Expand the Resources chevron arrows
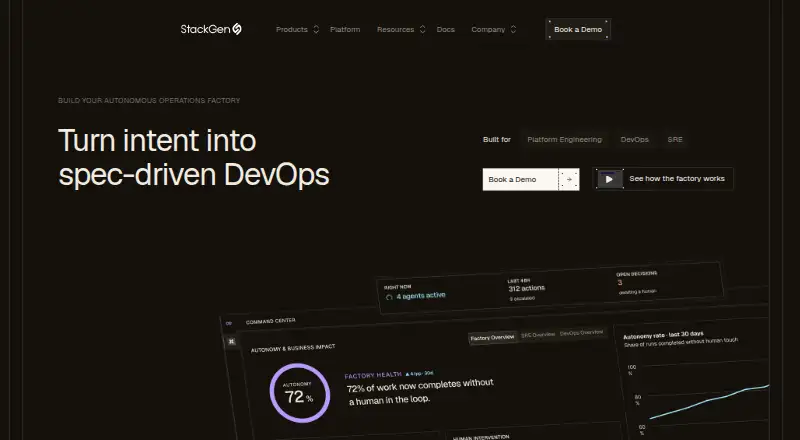 [422, 30]
